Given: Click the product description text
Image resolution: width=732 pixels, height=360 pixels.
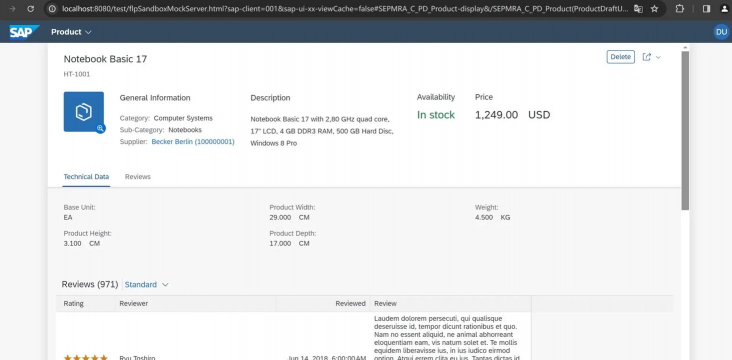Looking at the screenshot, I should tap(322, 131).
